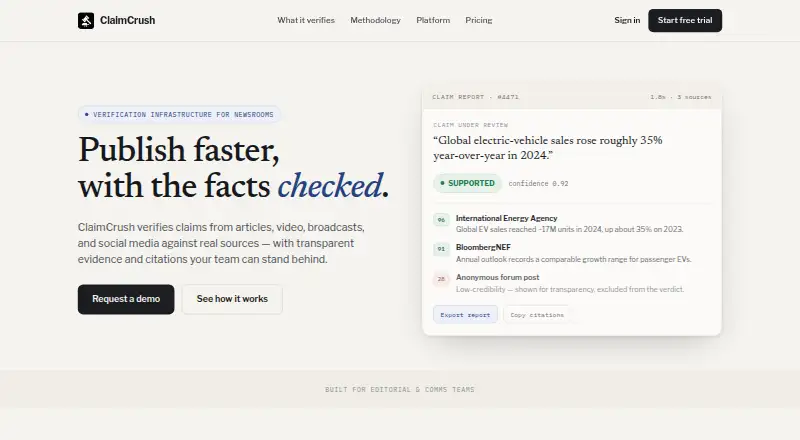Screen dimensions: 800x440
Task: Select the Anonymous forum post source title
Action: point(497,277)
